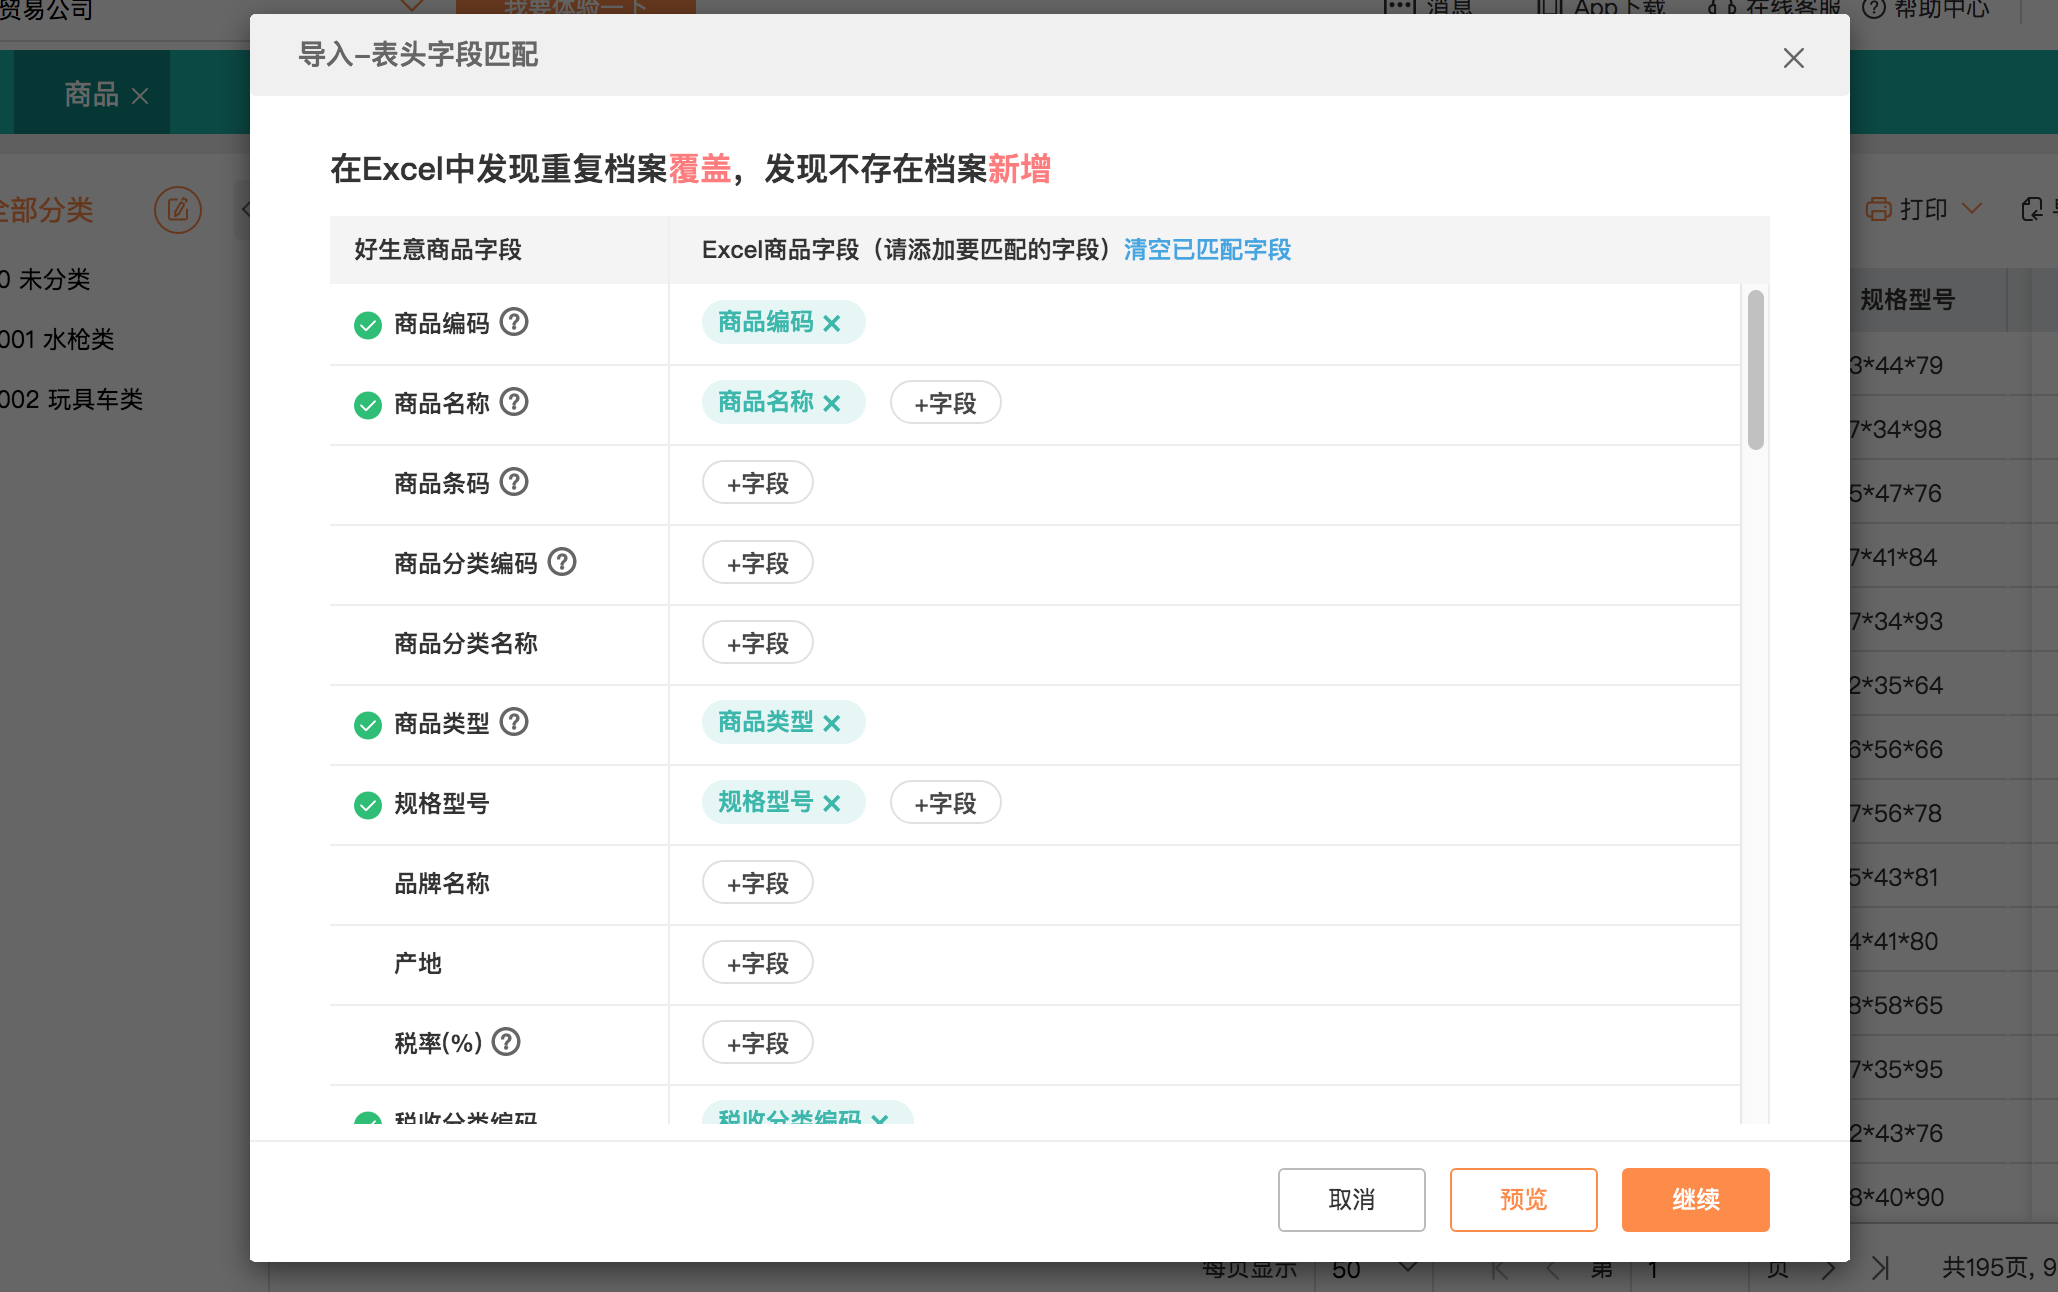The image size is (2058, 1292).
Task: Click 清空已匹配字段 link
Action: tap(1205, 250)
